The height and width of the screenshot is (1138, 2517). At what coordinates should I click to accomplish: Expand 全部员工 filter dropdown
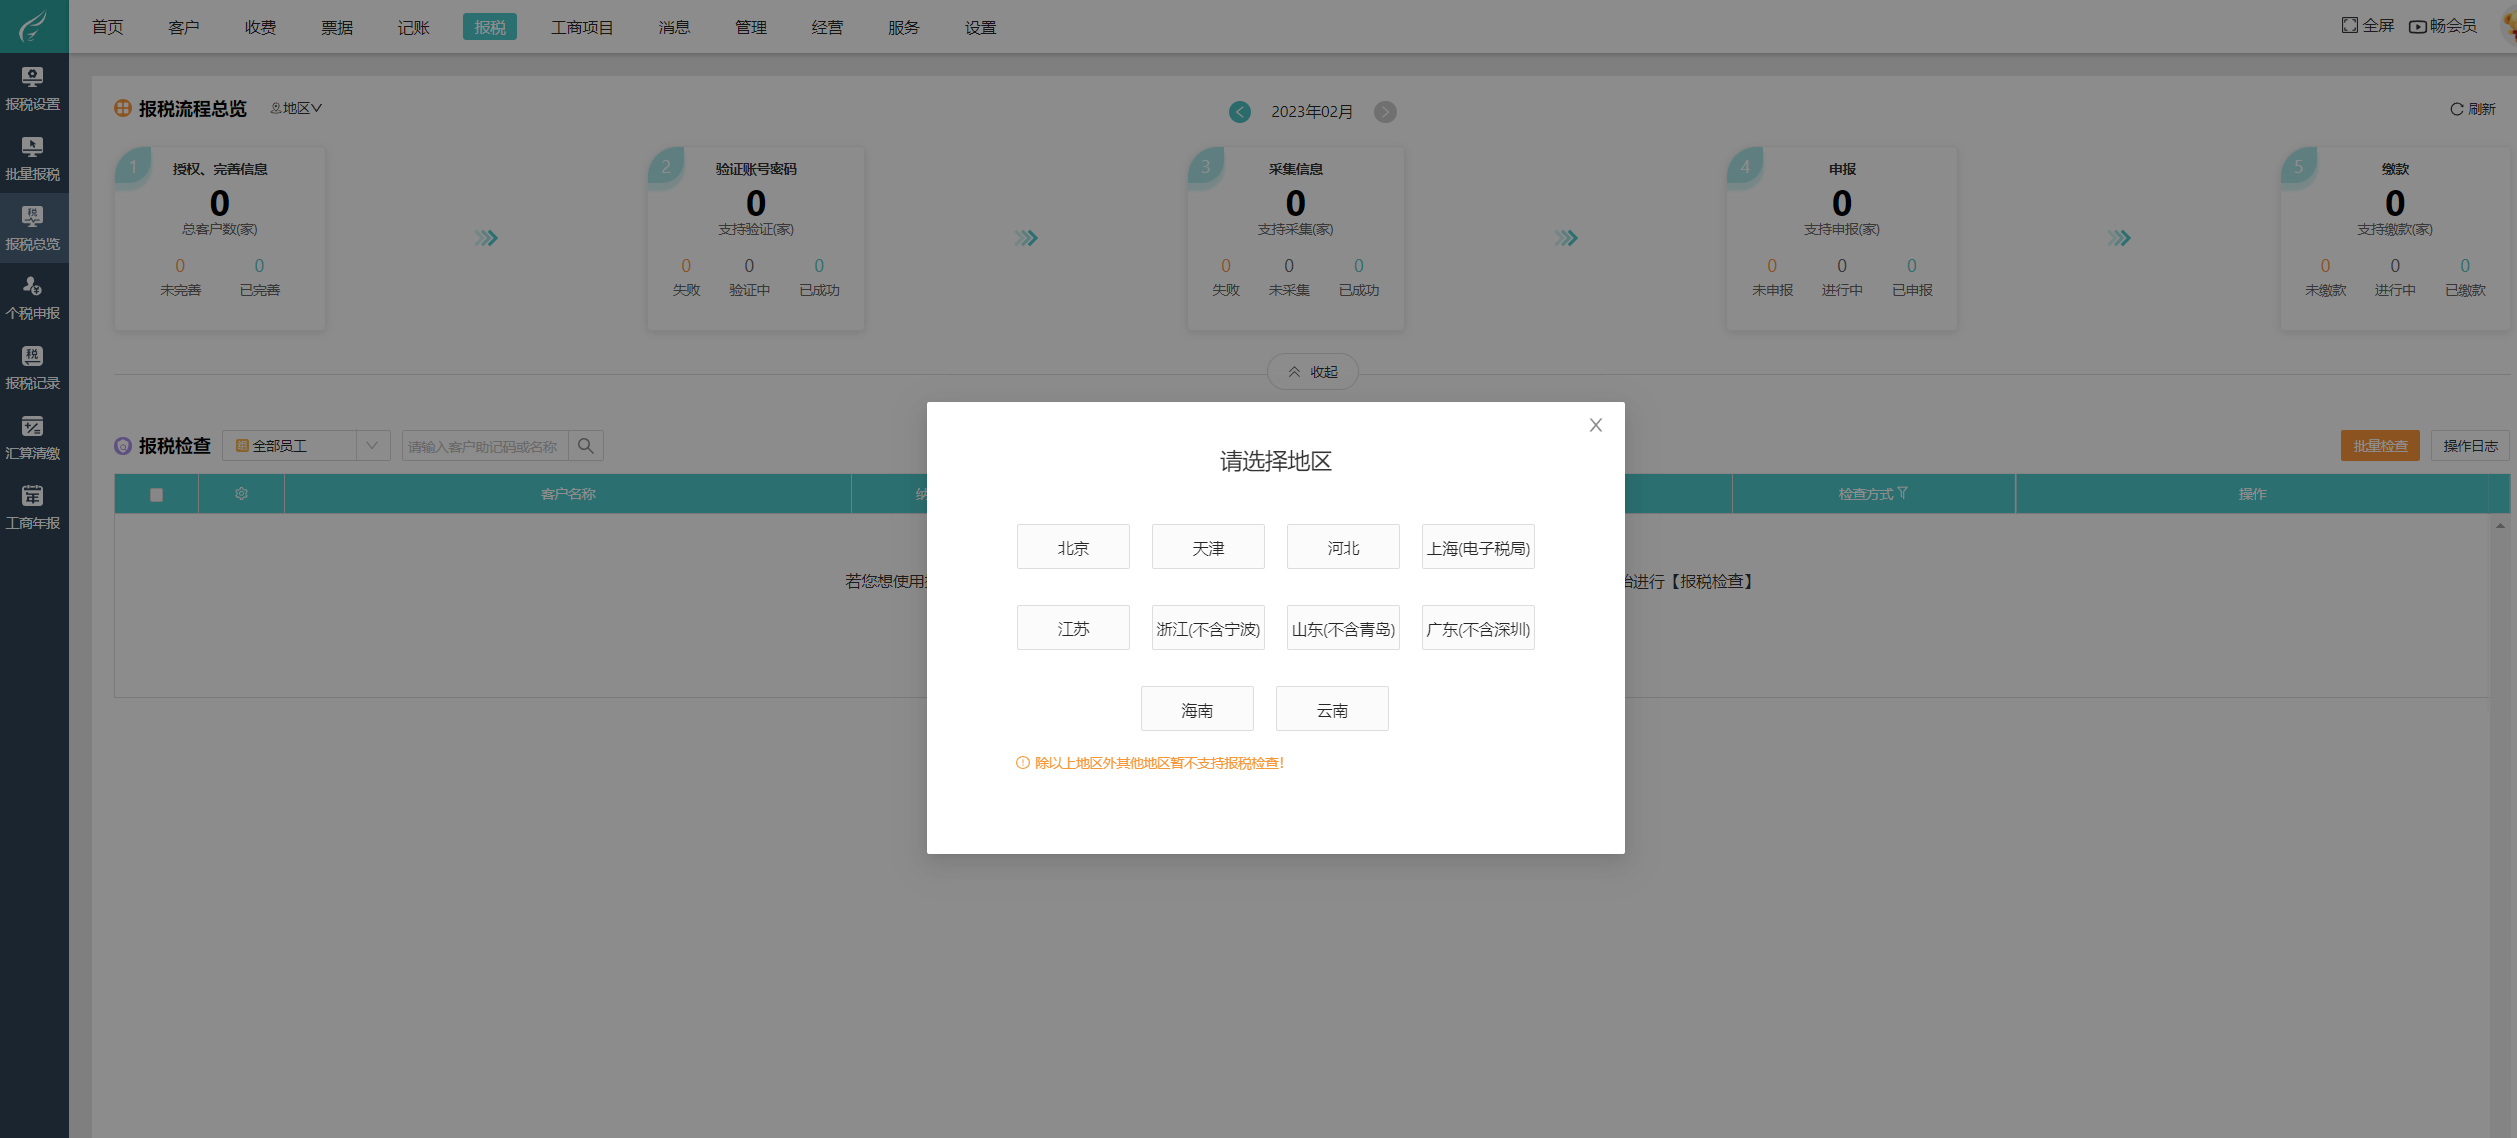tap(371, 446)
